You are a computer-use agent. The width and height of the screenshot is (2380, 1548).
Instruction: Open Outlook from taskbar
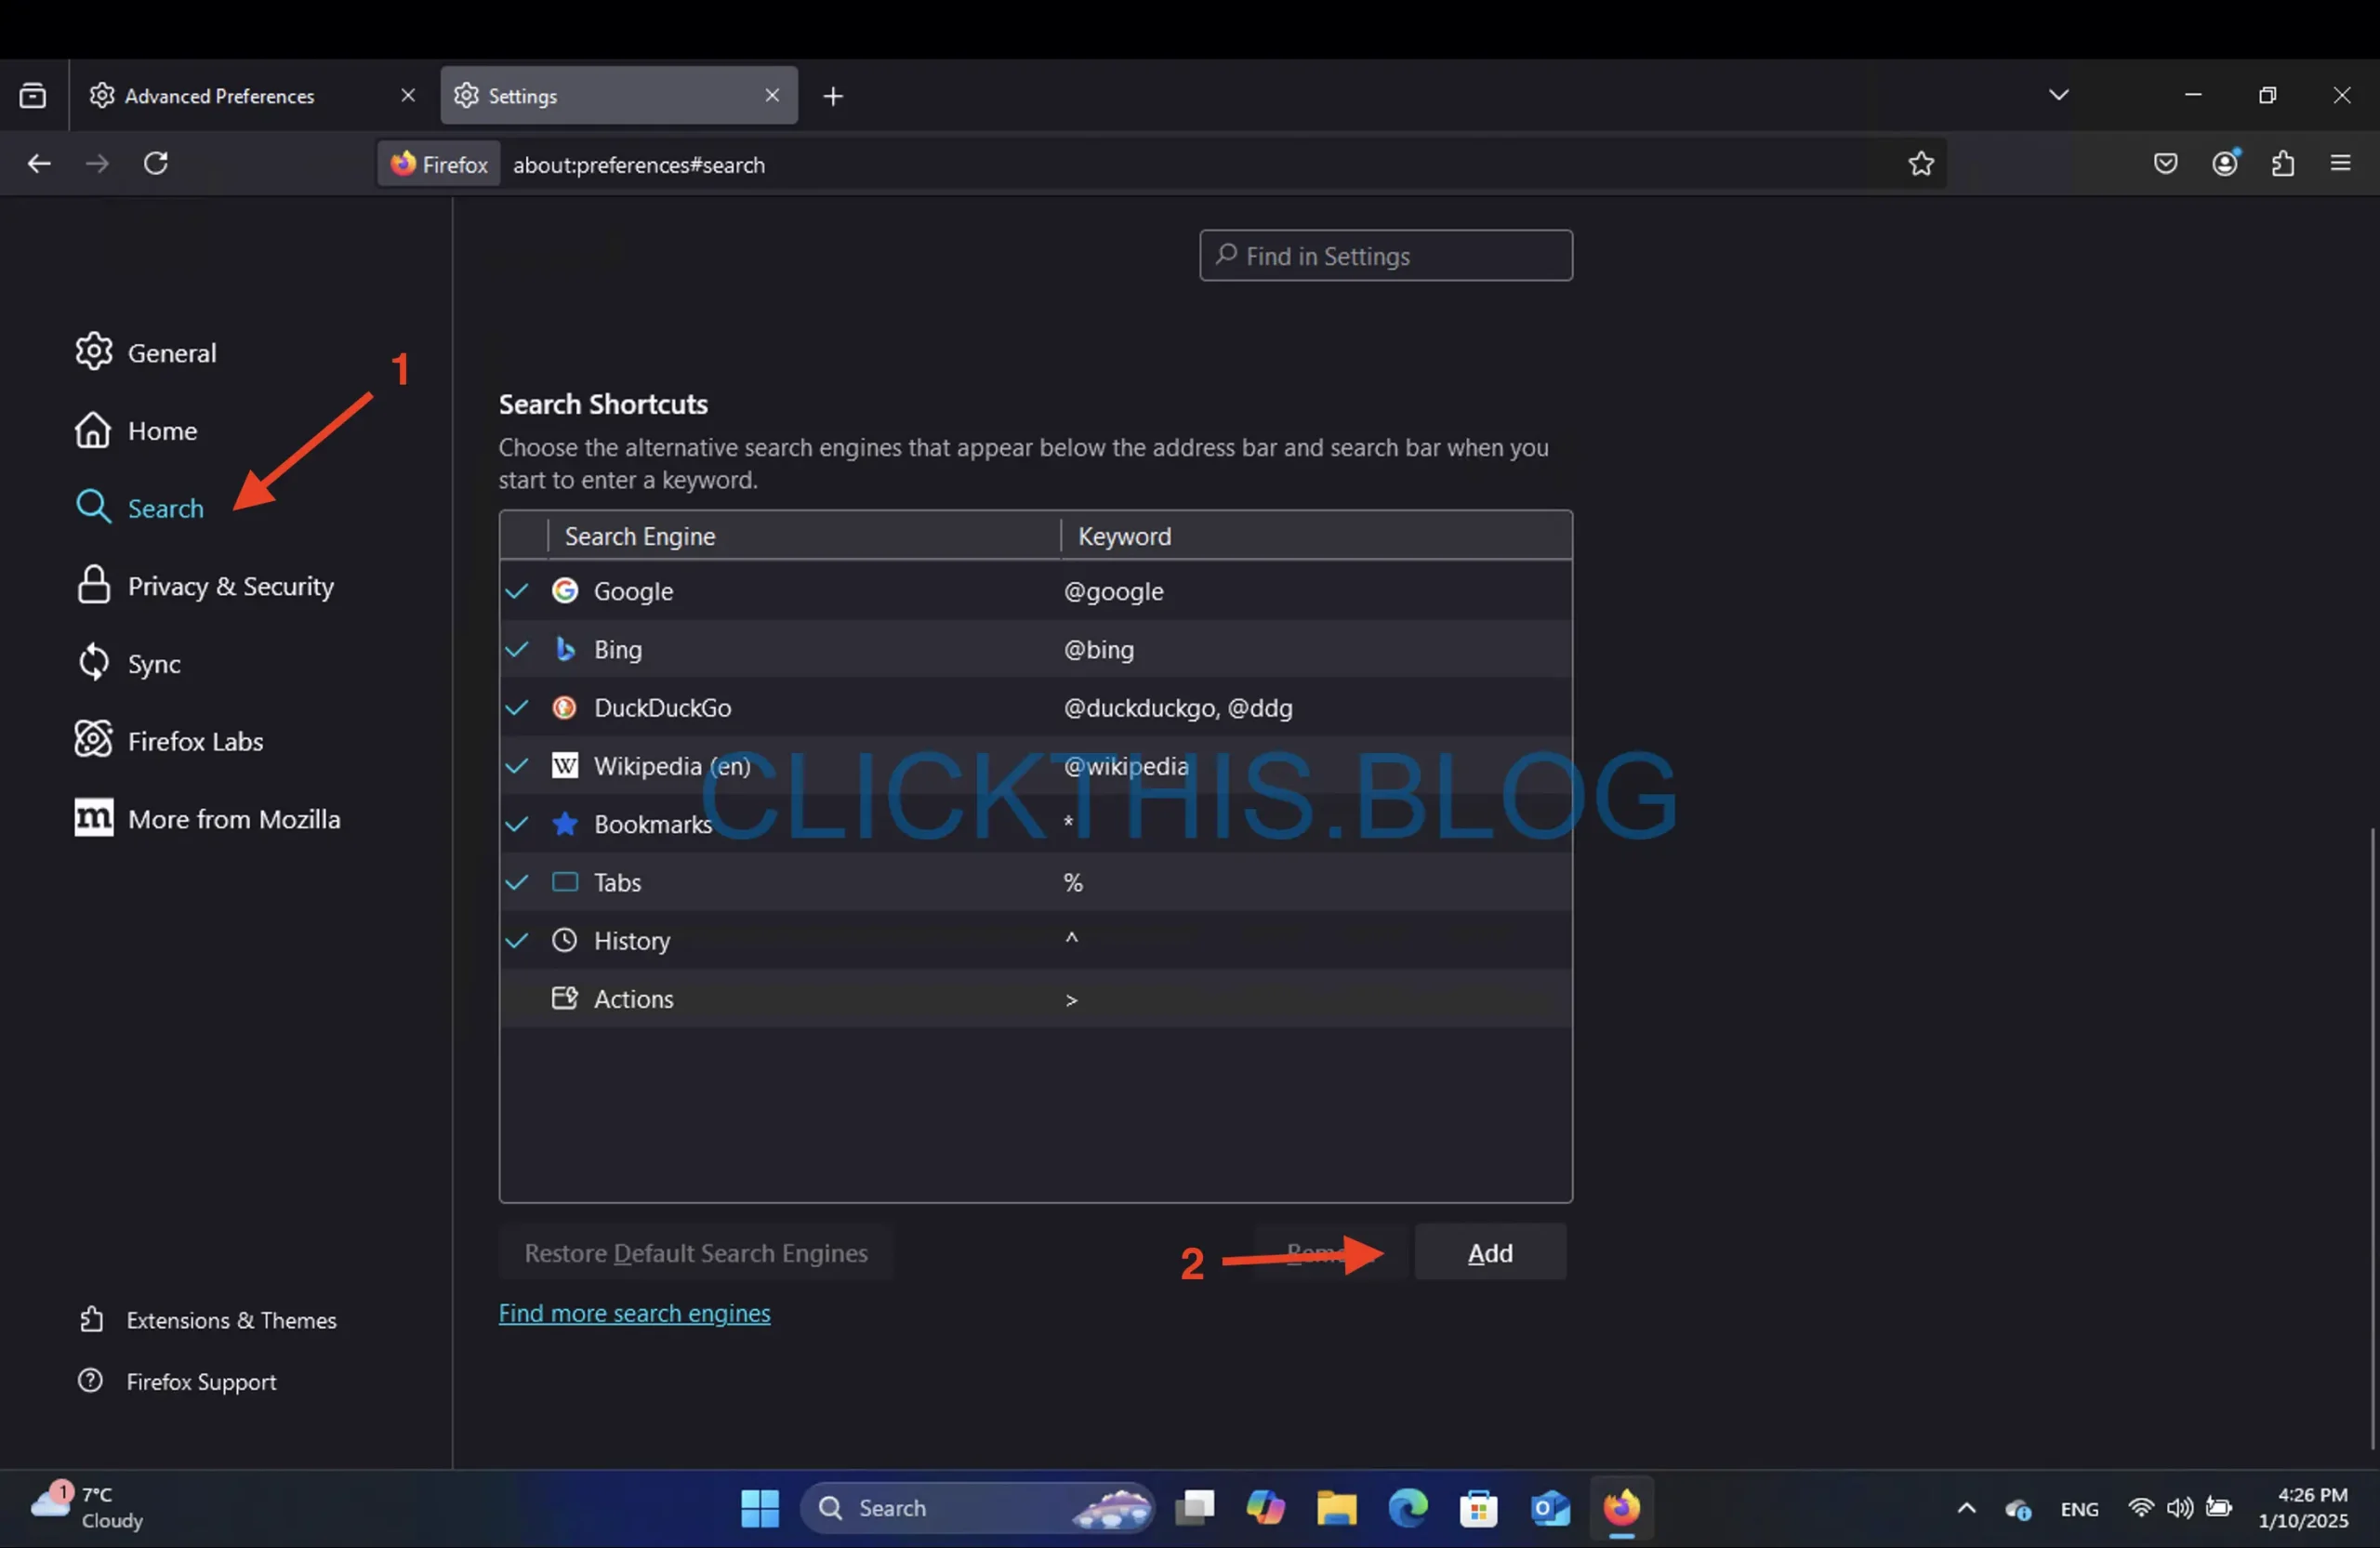point(1550,1508)
